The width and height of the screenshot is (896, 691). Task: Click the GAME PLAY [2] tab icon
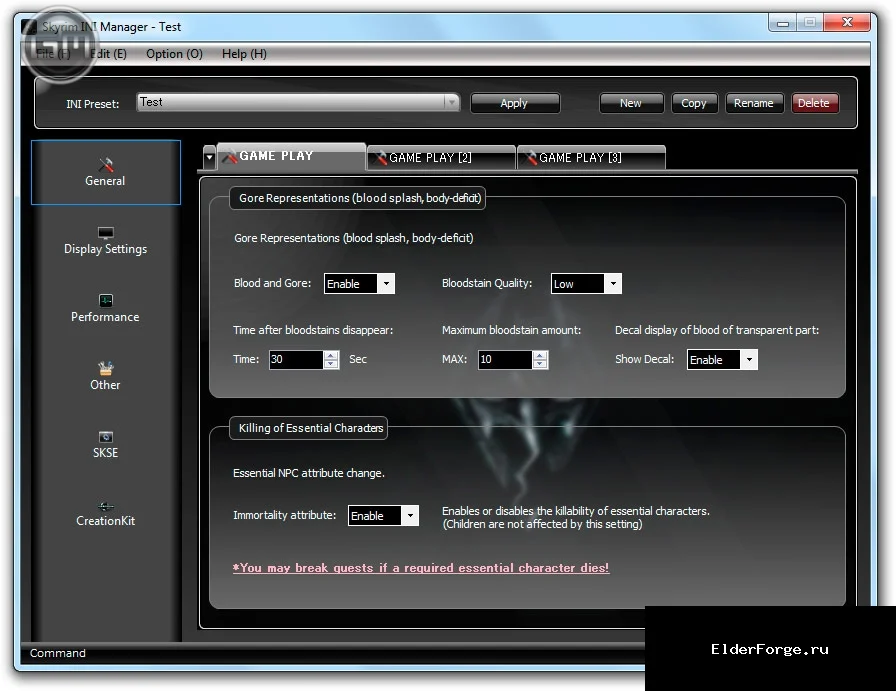point(380,158)
